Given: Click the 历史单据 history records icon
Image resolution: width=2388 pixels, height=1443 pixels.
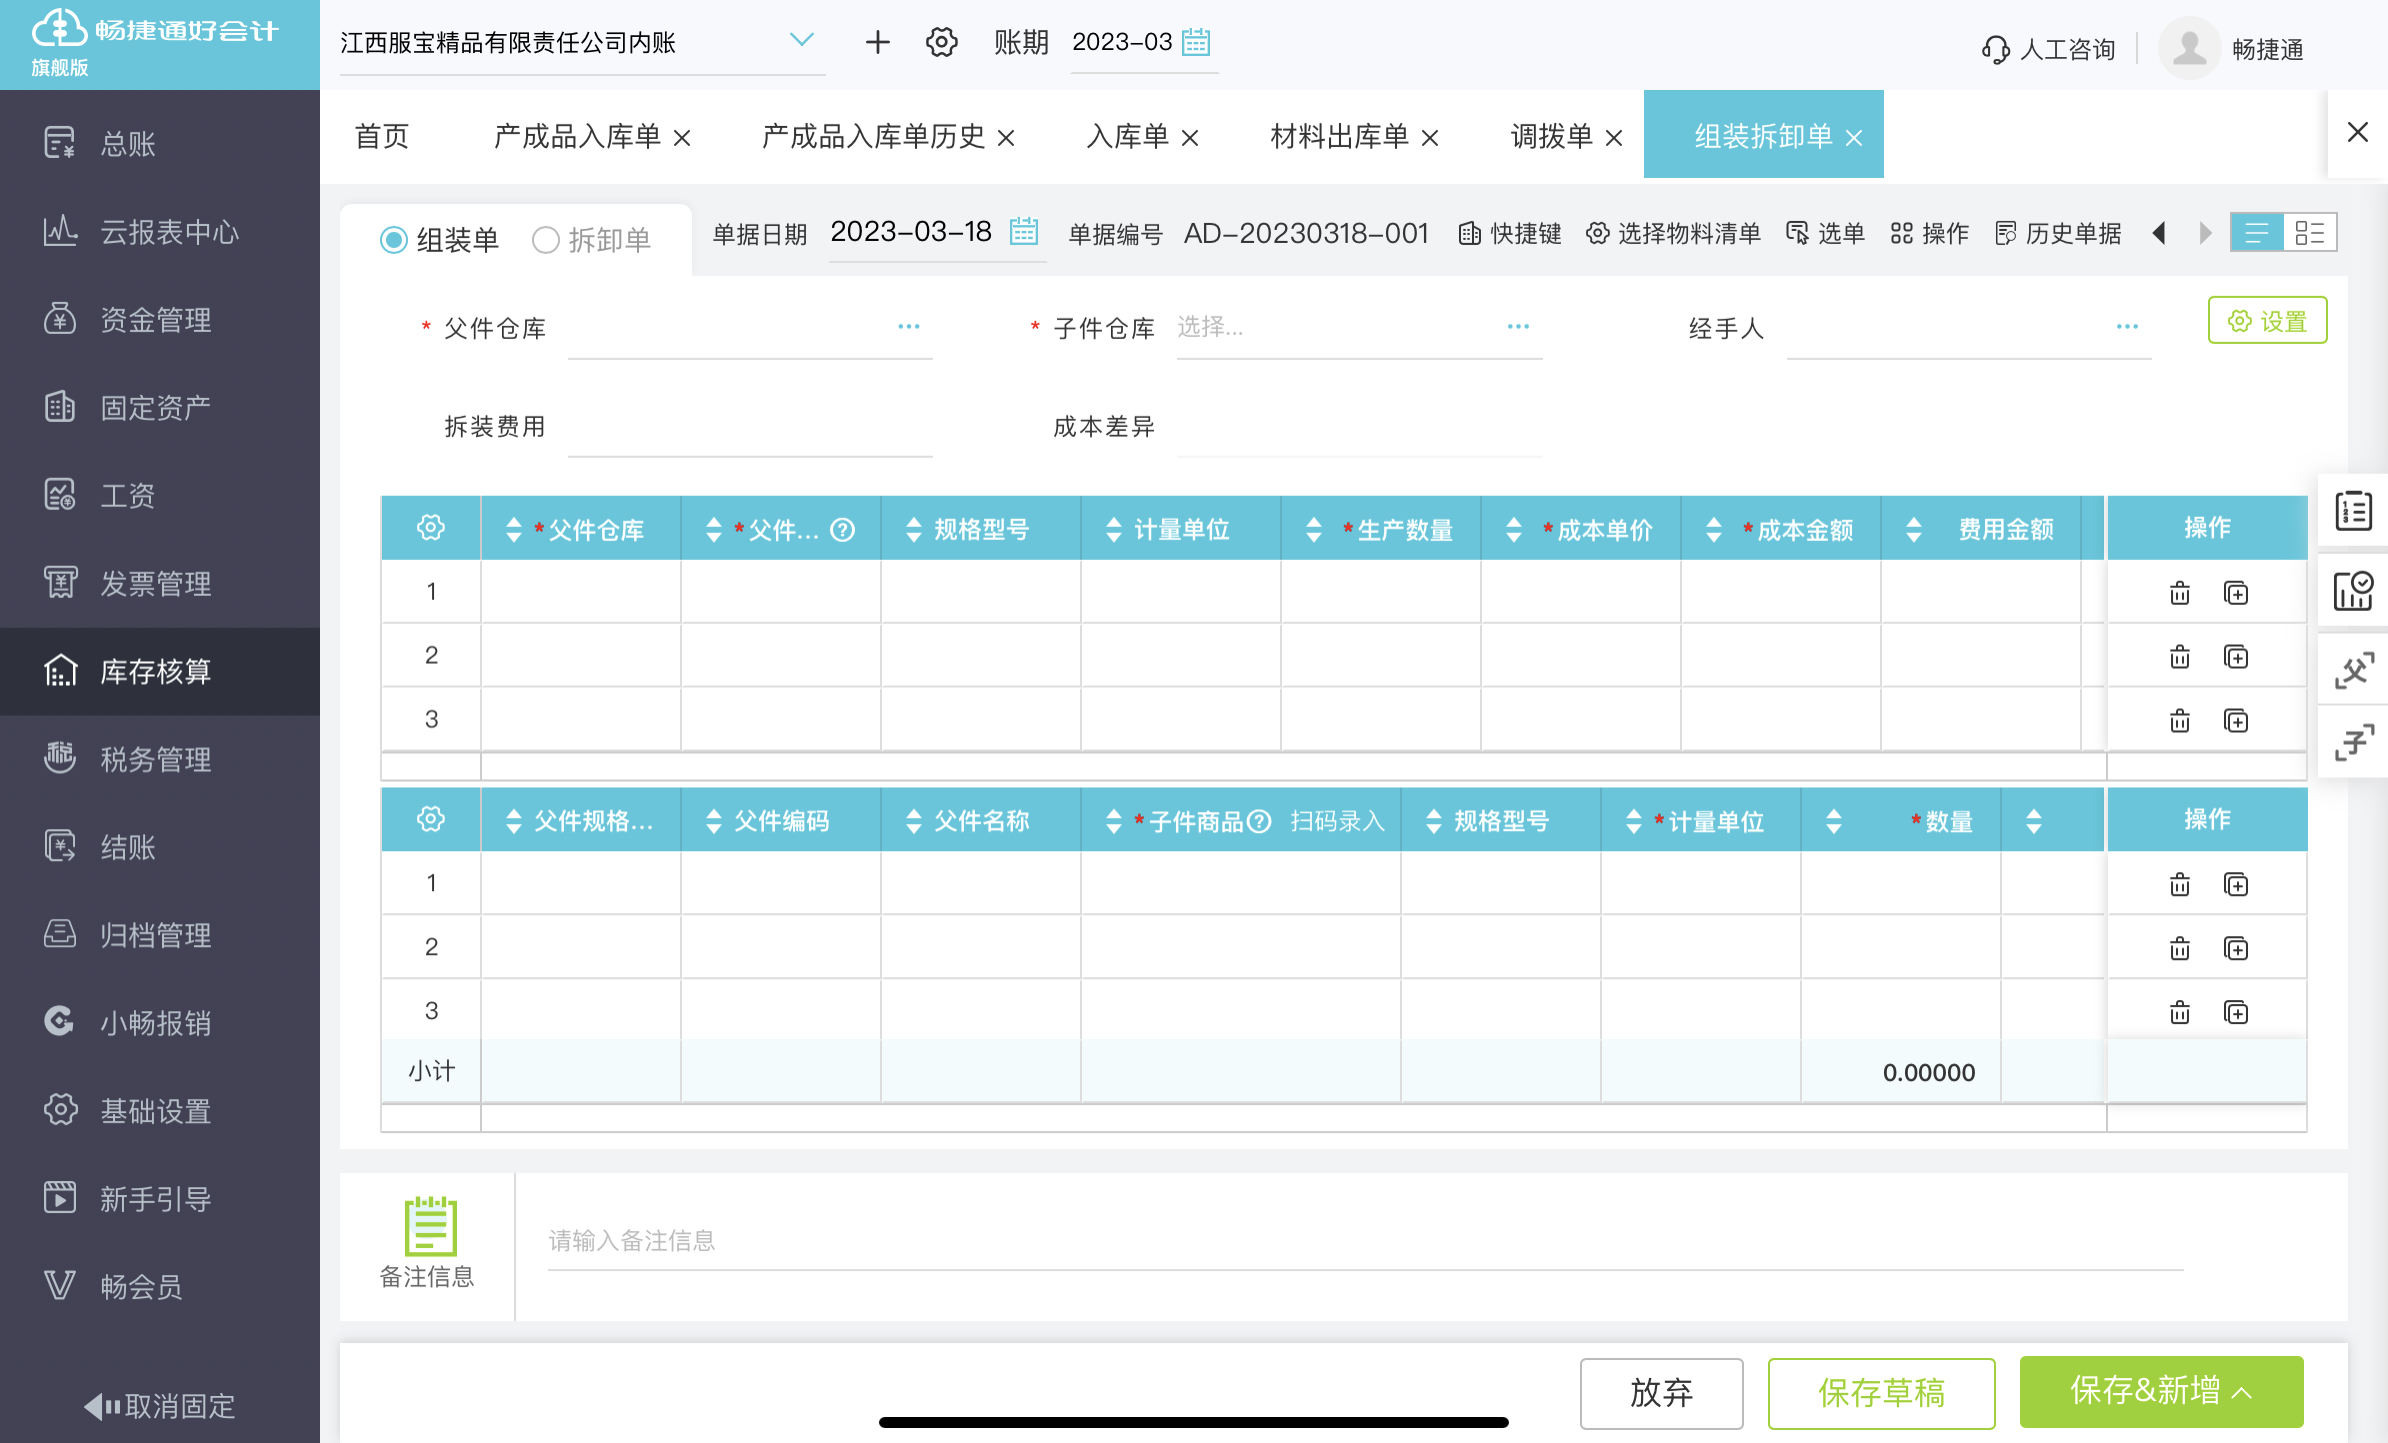Looking at the screenshot, I should coord(2008,235).
